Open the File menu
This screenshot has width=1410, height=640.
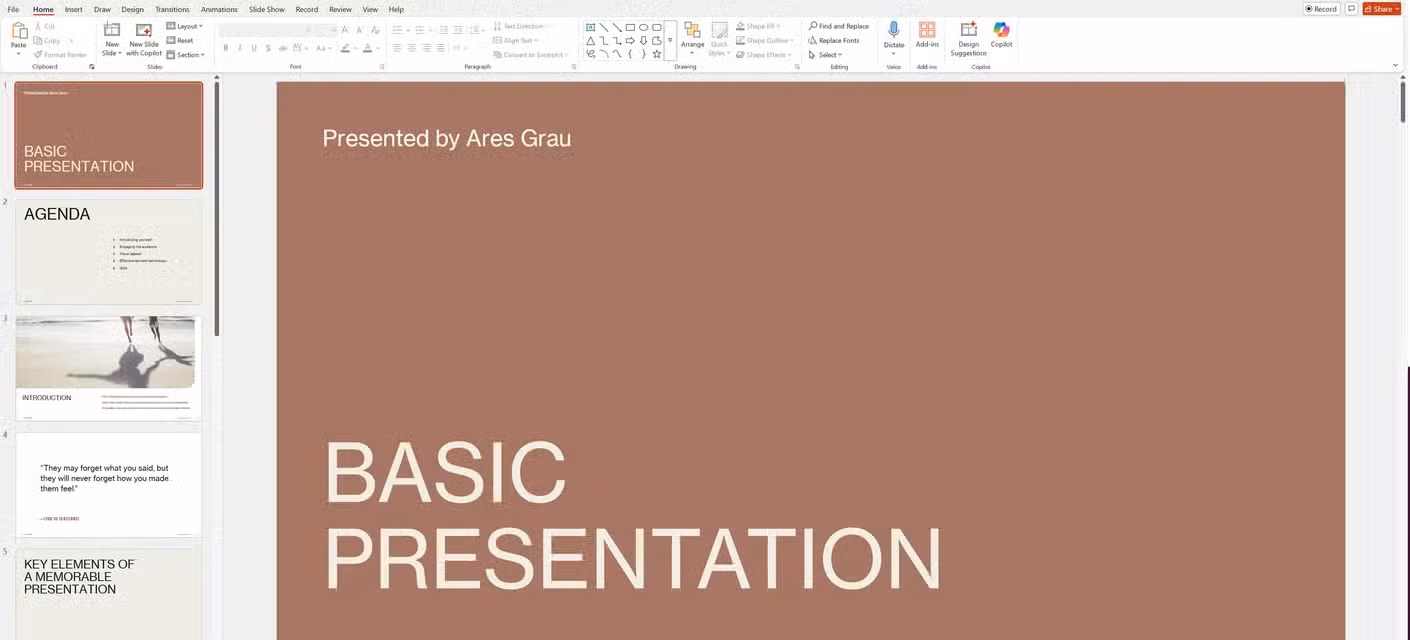click(13, 9)
